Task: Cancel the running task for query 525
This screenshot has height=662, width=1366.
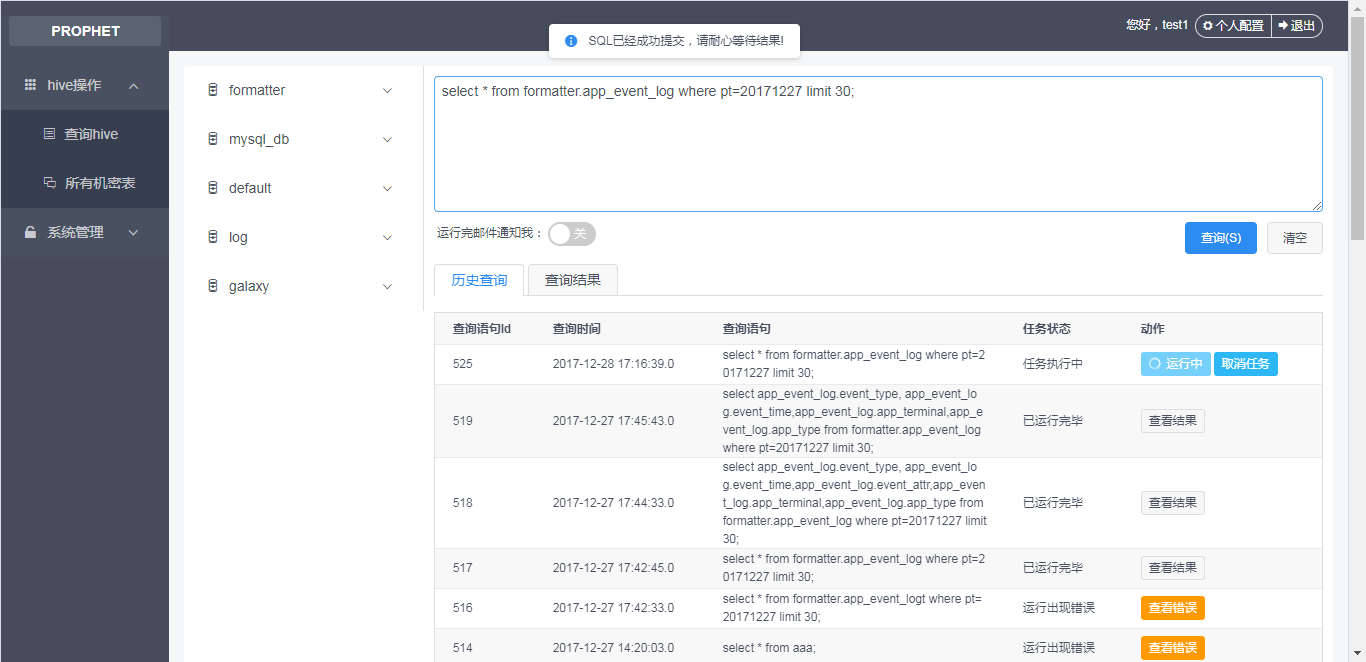Action: click(1245, 364)
